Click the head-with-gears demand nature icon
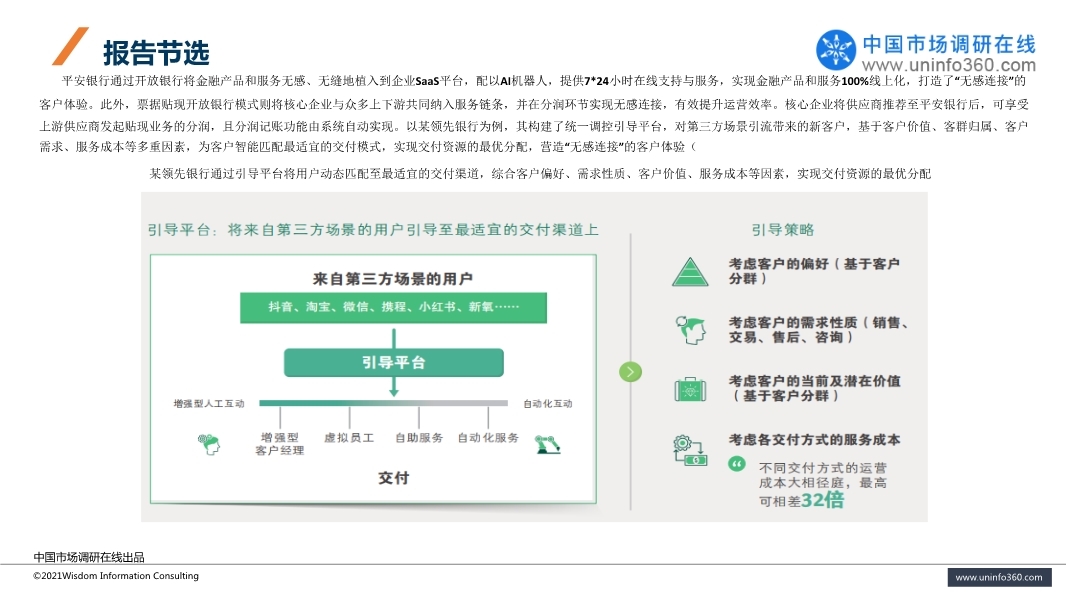The height and width of the screenshot is (600, 1066). [689, 329]
